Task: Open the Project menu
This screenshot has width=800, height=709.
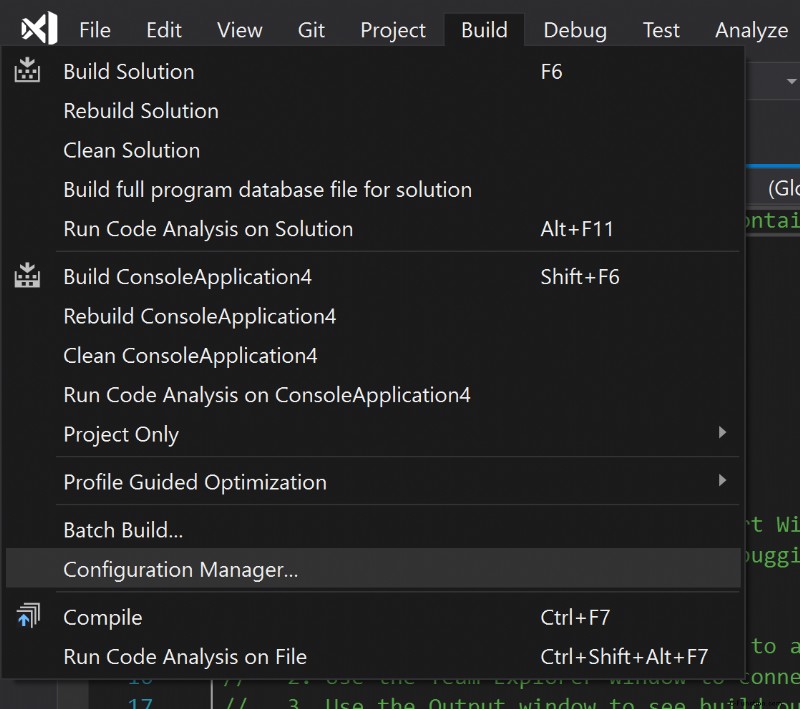Action: coord(393,30)
